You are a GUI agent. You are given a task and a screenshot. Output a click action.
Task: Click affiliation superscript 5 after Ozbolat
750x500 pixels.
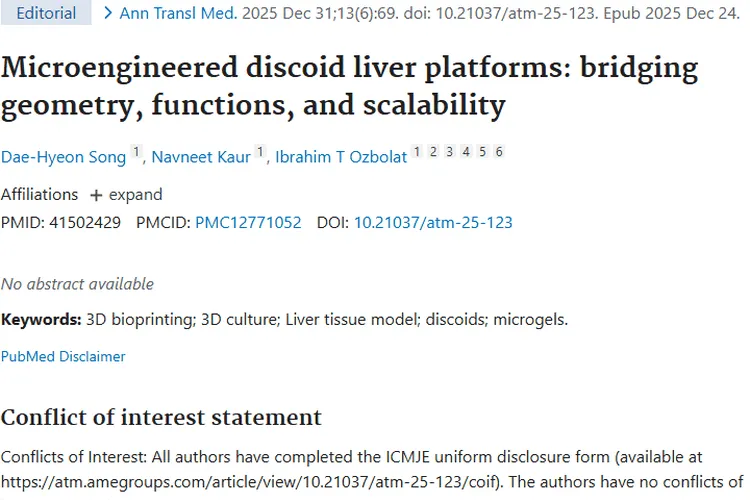tap(483, 152)
